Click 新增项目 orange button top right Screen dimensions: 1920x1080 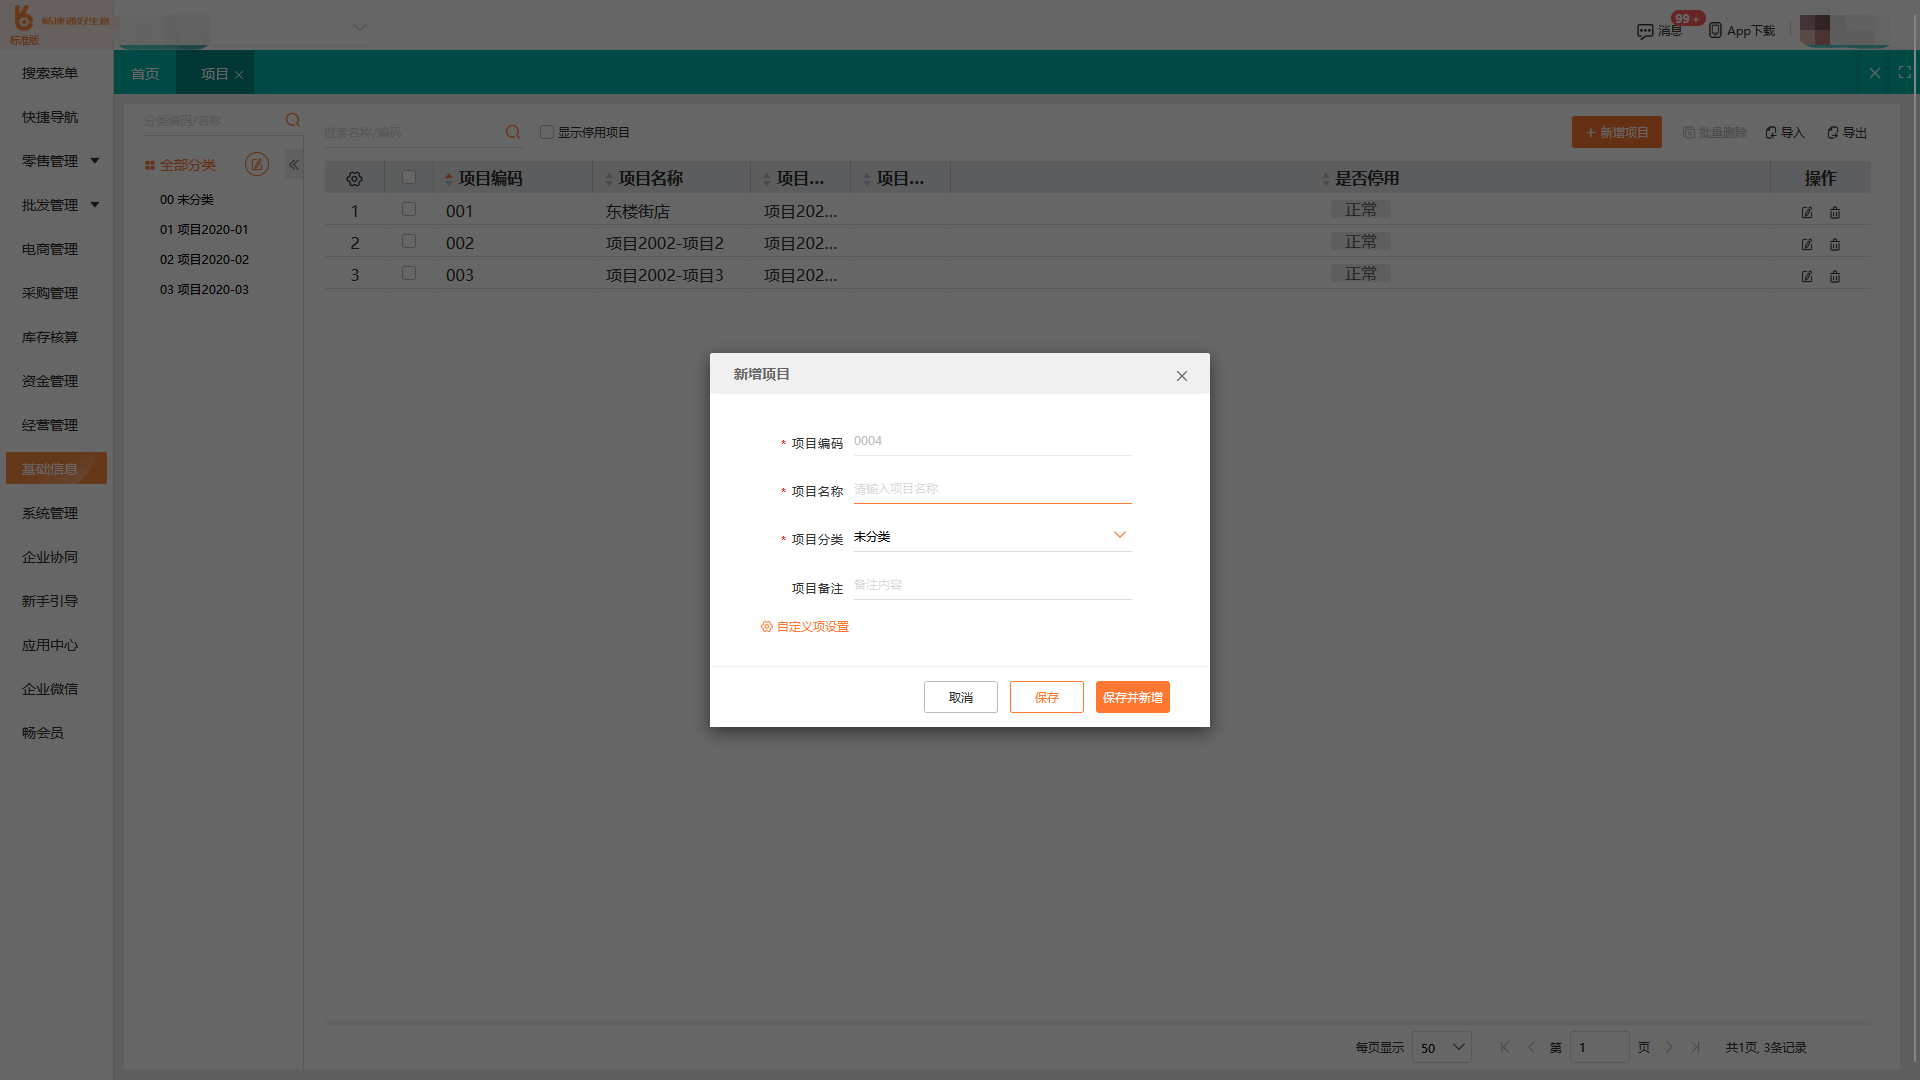pos(1617,131)
